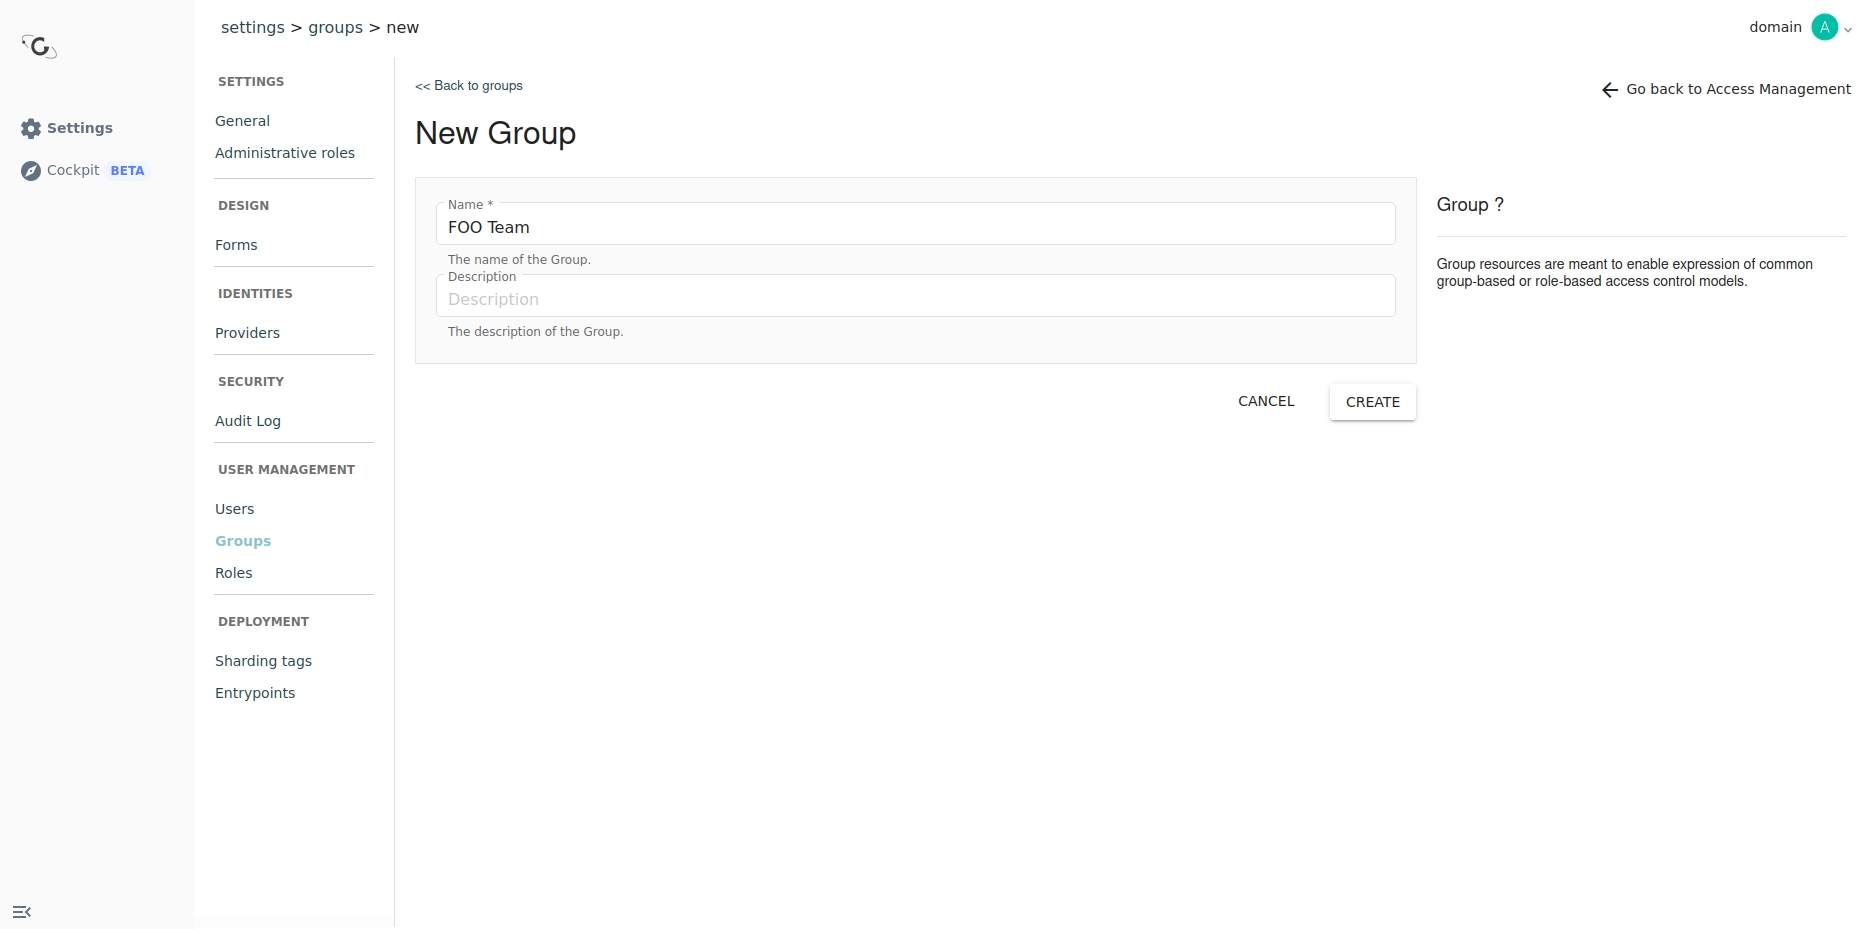This screenshot has width=1857, height=929.
Task: Open Cockpit via compass icon
Action: pyautogui.click(x=31, y=171)
